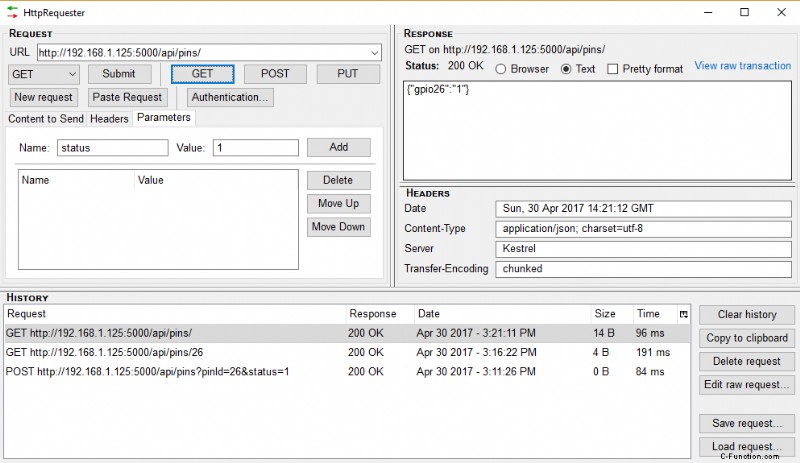800x463 pixels.
Task: Switch to the Headers tab
Action: point(109,118)
